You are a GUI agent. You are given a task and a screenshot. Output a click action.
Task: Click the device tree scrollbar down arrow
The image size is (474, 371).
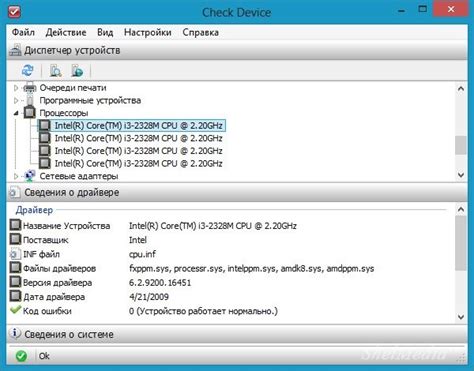coord(461,175)
